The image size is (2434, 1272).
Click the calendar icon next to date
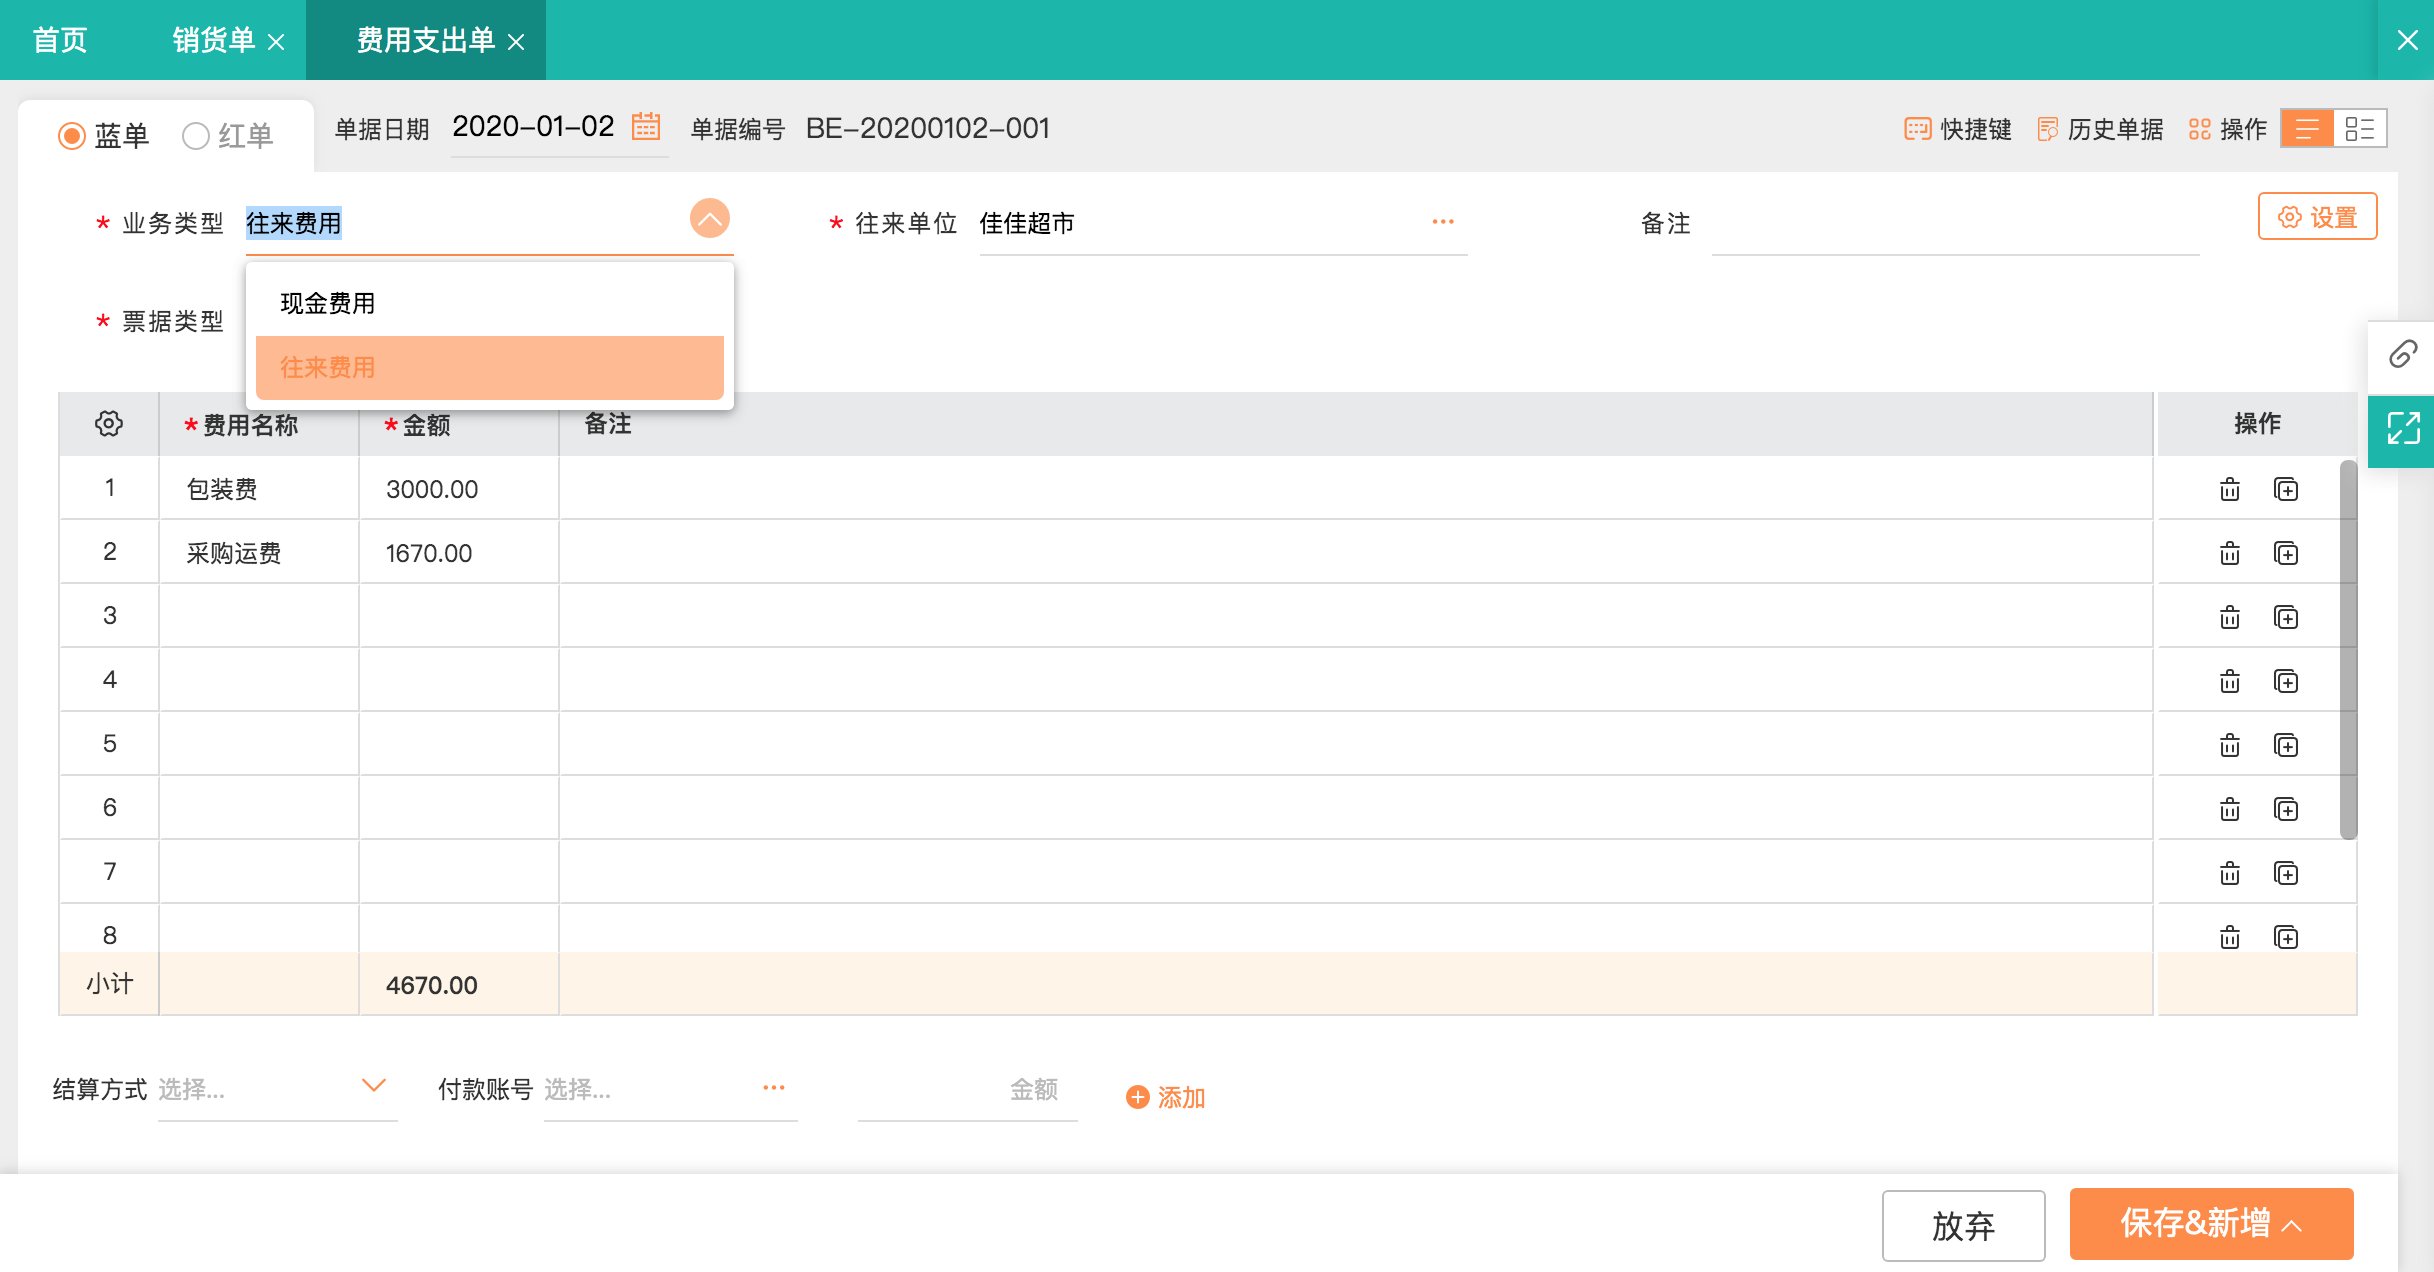point(646,130)
